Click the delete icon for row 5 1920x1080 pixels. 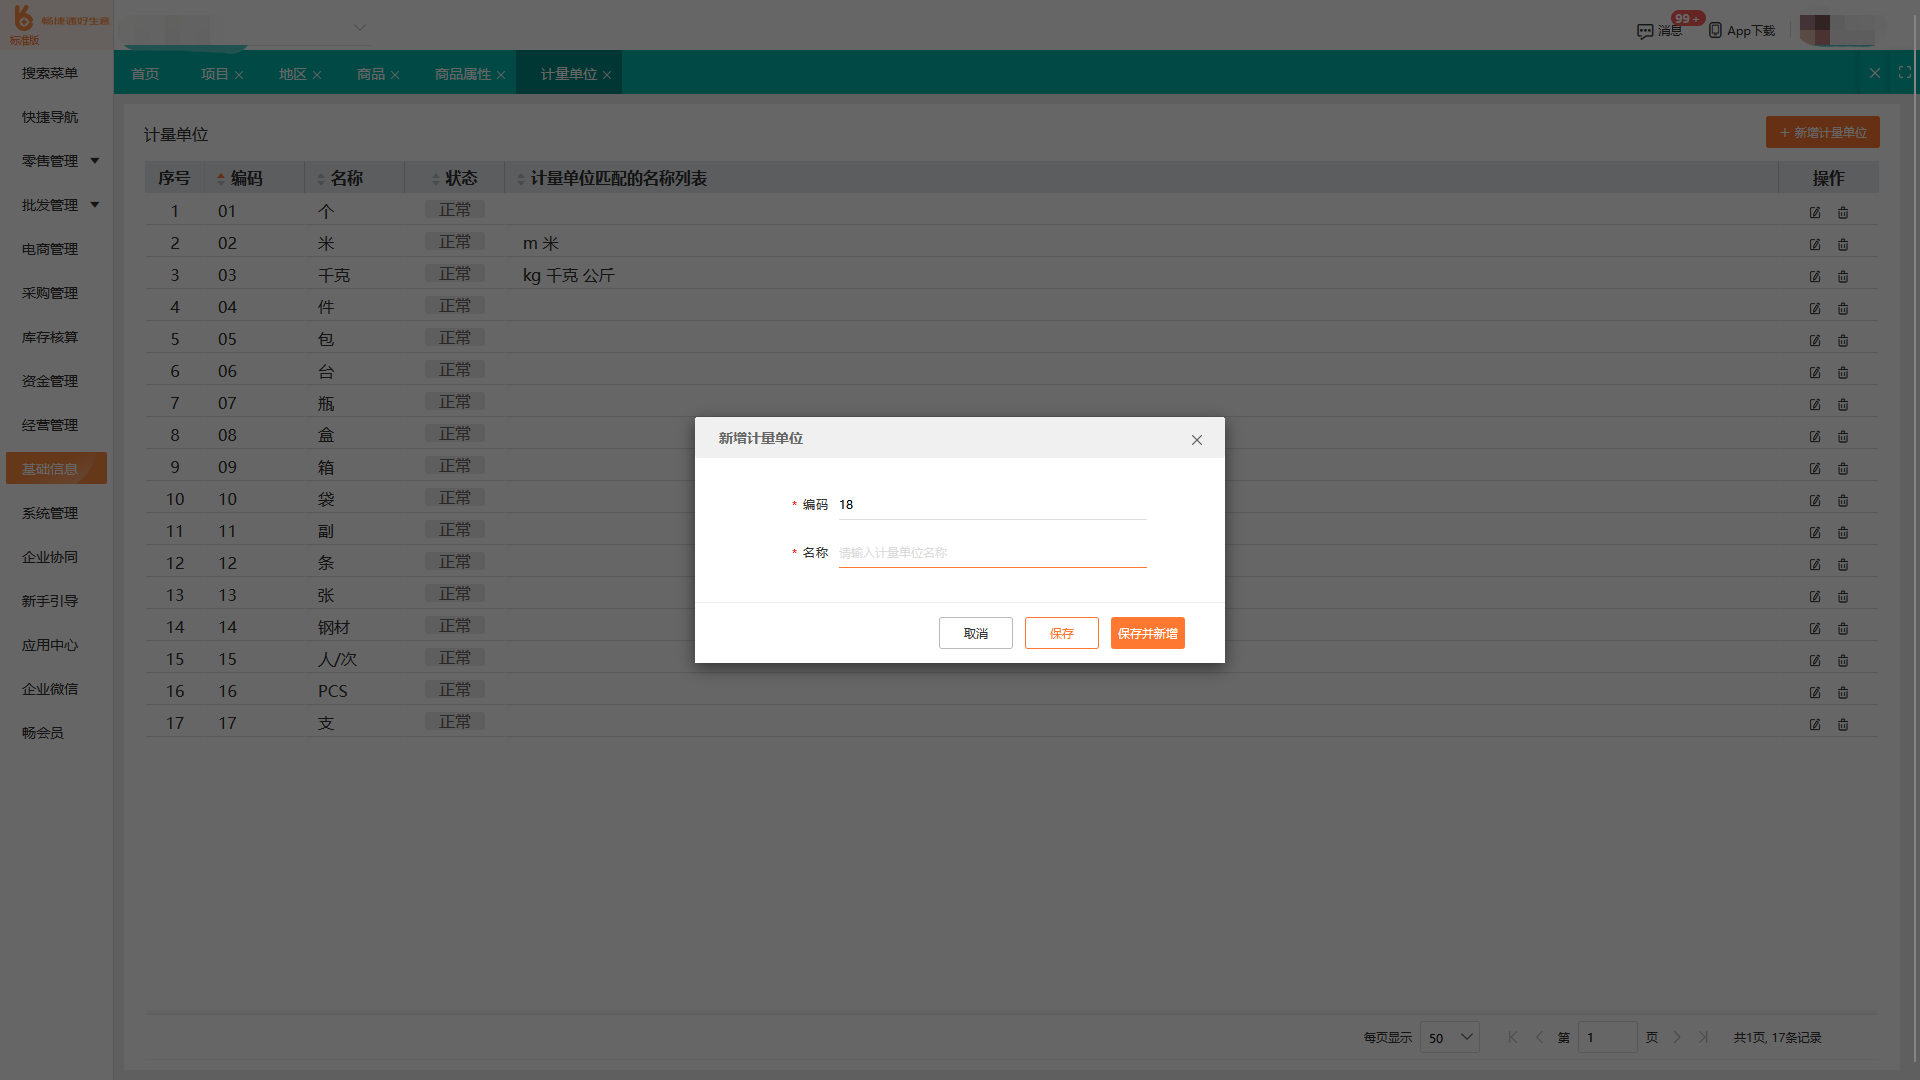1844,339
